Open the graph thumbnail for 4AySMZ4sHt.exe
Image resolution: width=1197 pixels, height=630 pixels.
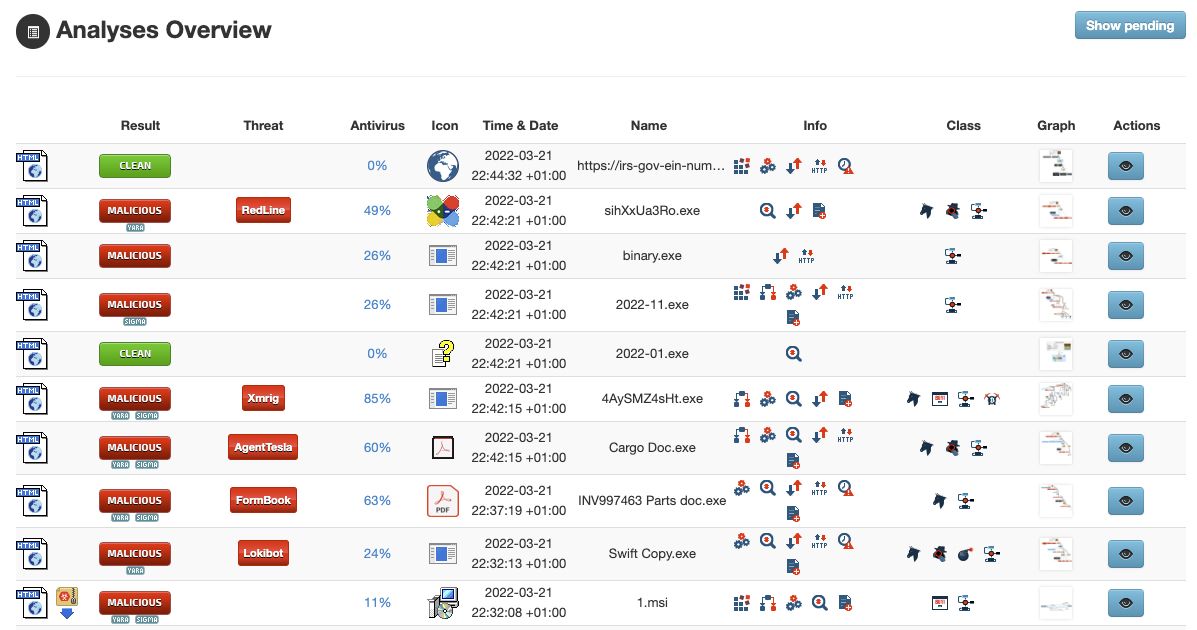point(1055,399)
